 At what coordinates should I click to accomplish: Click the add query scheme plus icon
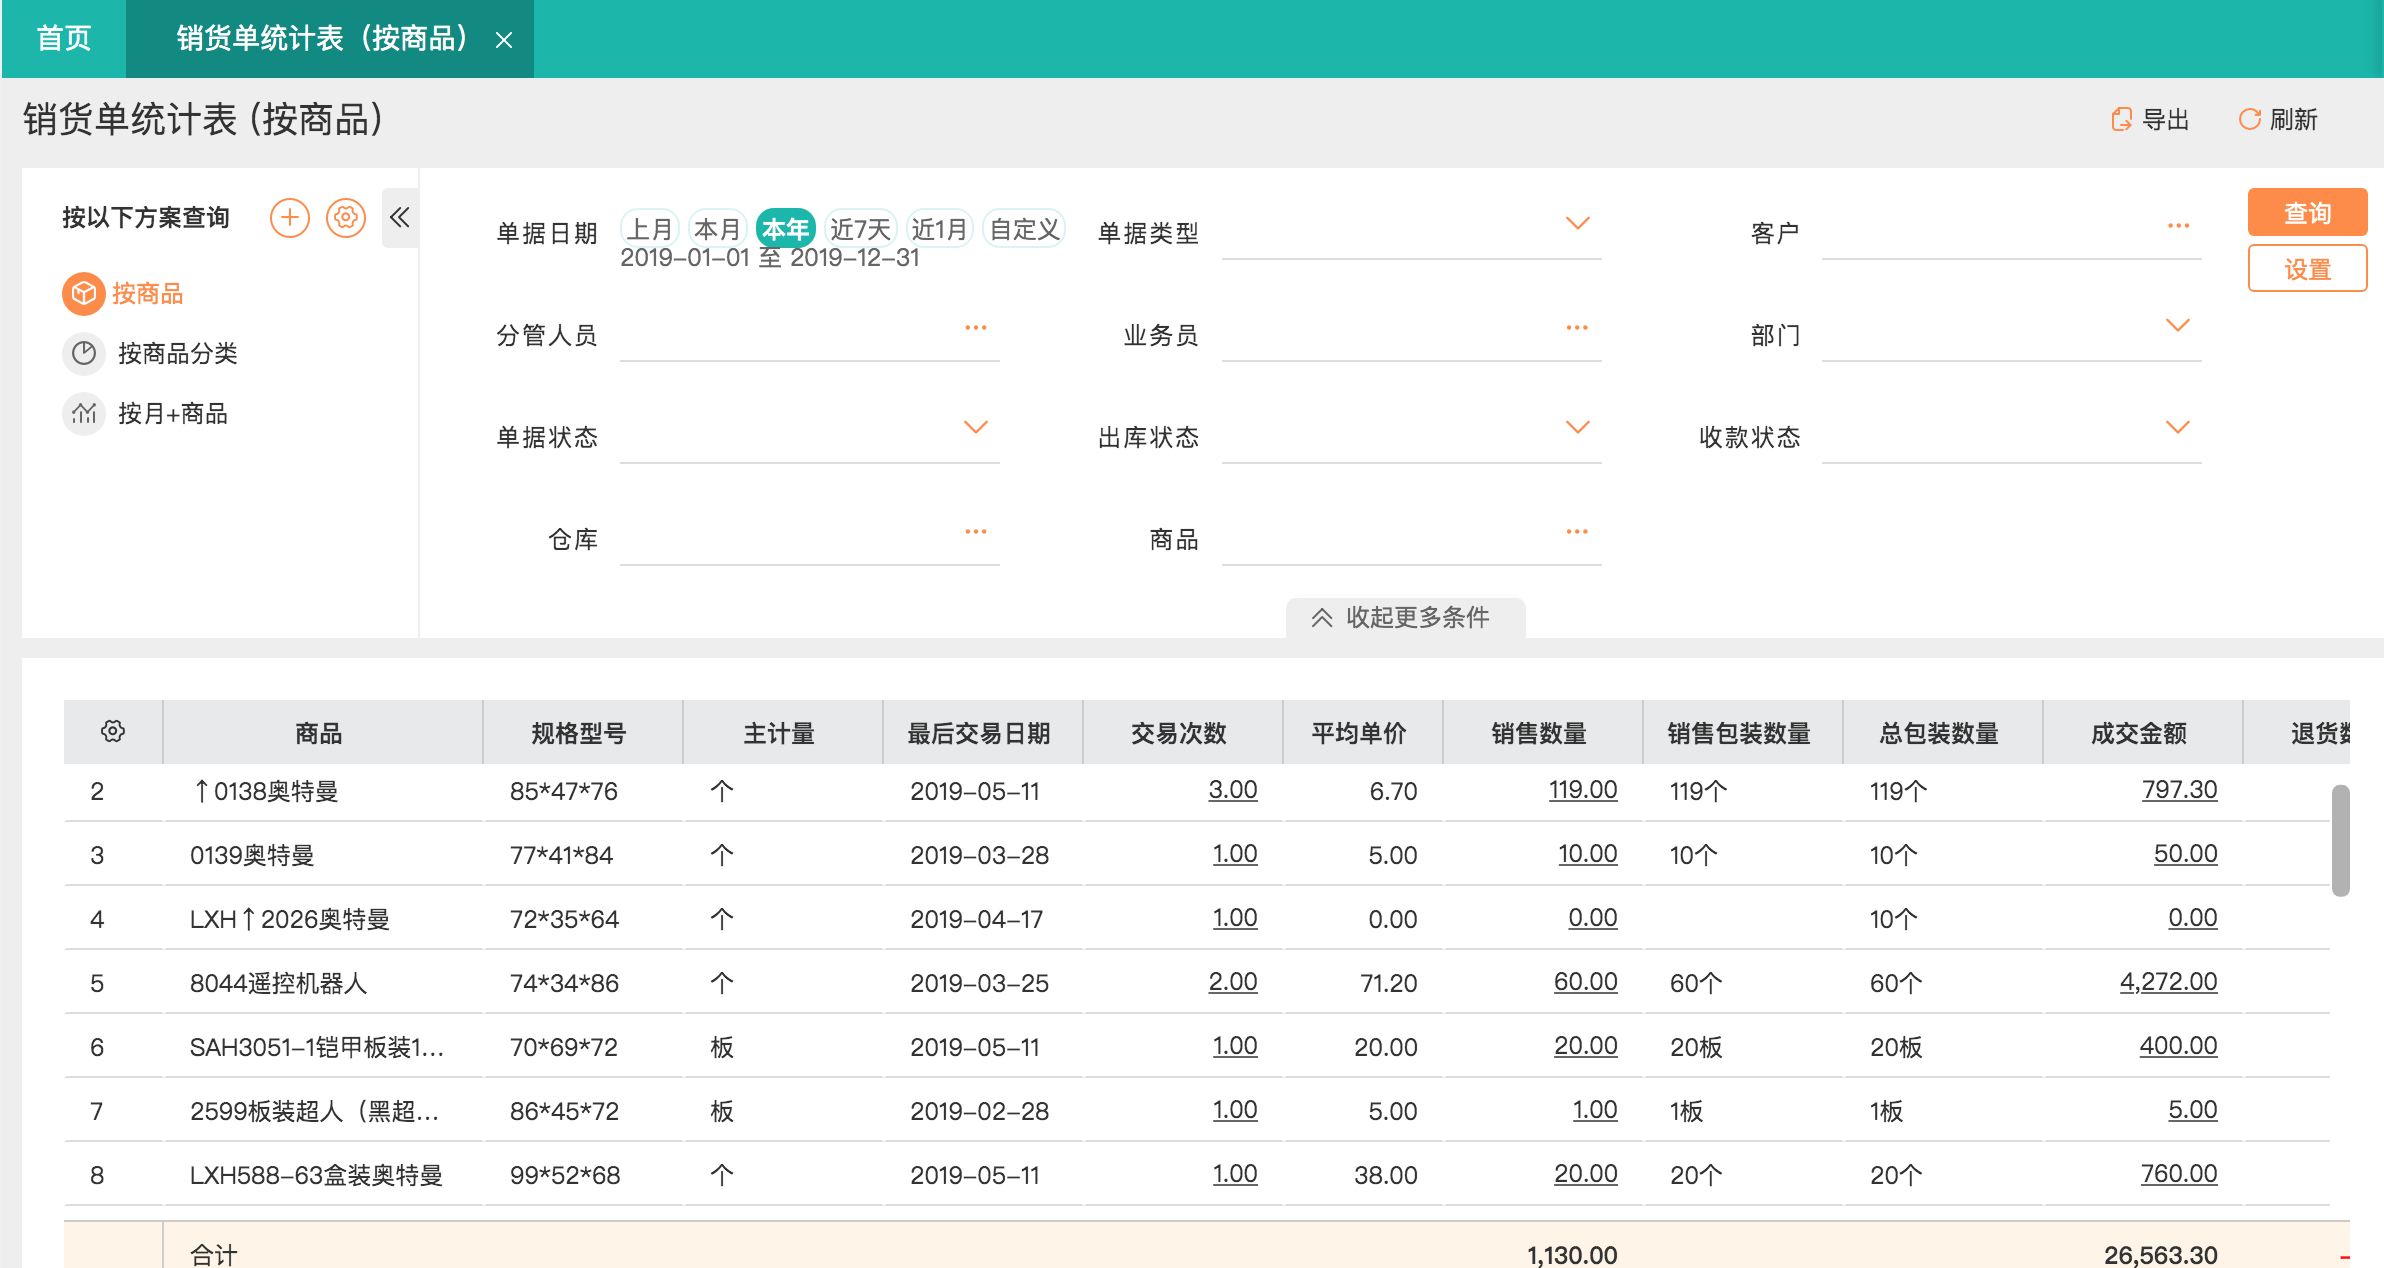(292, 219)
